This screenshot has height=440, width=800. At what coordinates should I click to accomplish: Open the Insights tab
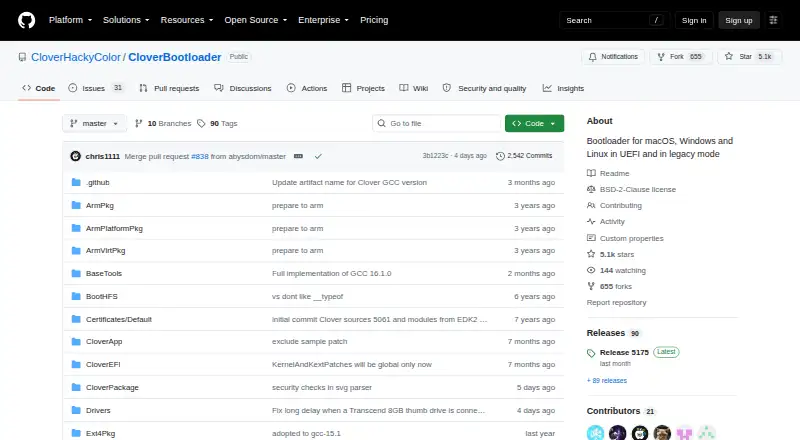coord(563,88)
